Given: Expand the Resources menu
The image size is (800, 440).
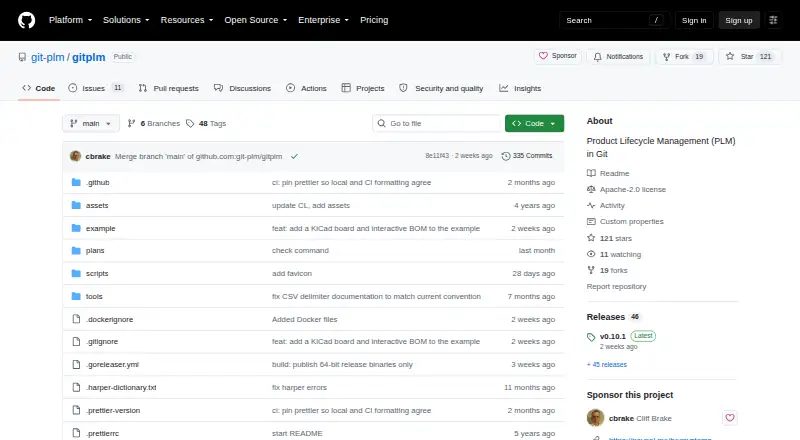Looking at the screenshot, I should [x=187, y=20].
